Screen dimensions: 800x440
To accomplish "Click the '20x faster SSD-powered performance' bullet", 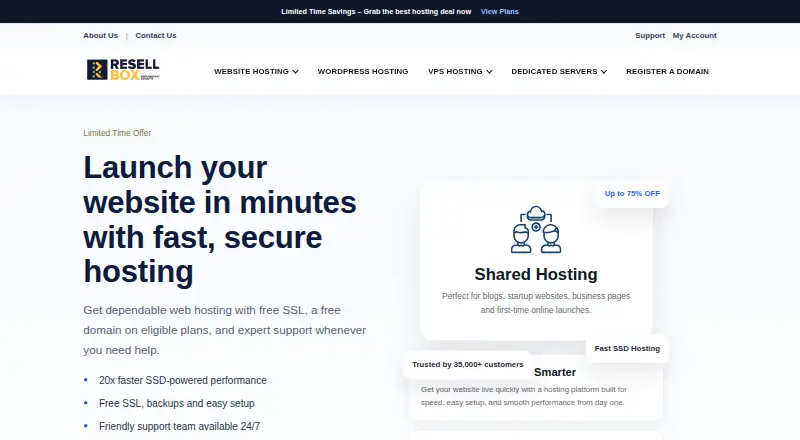I will [x=183, y=380].
